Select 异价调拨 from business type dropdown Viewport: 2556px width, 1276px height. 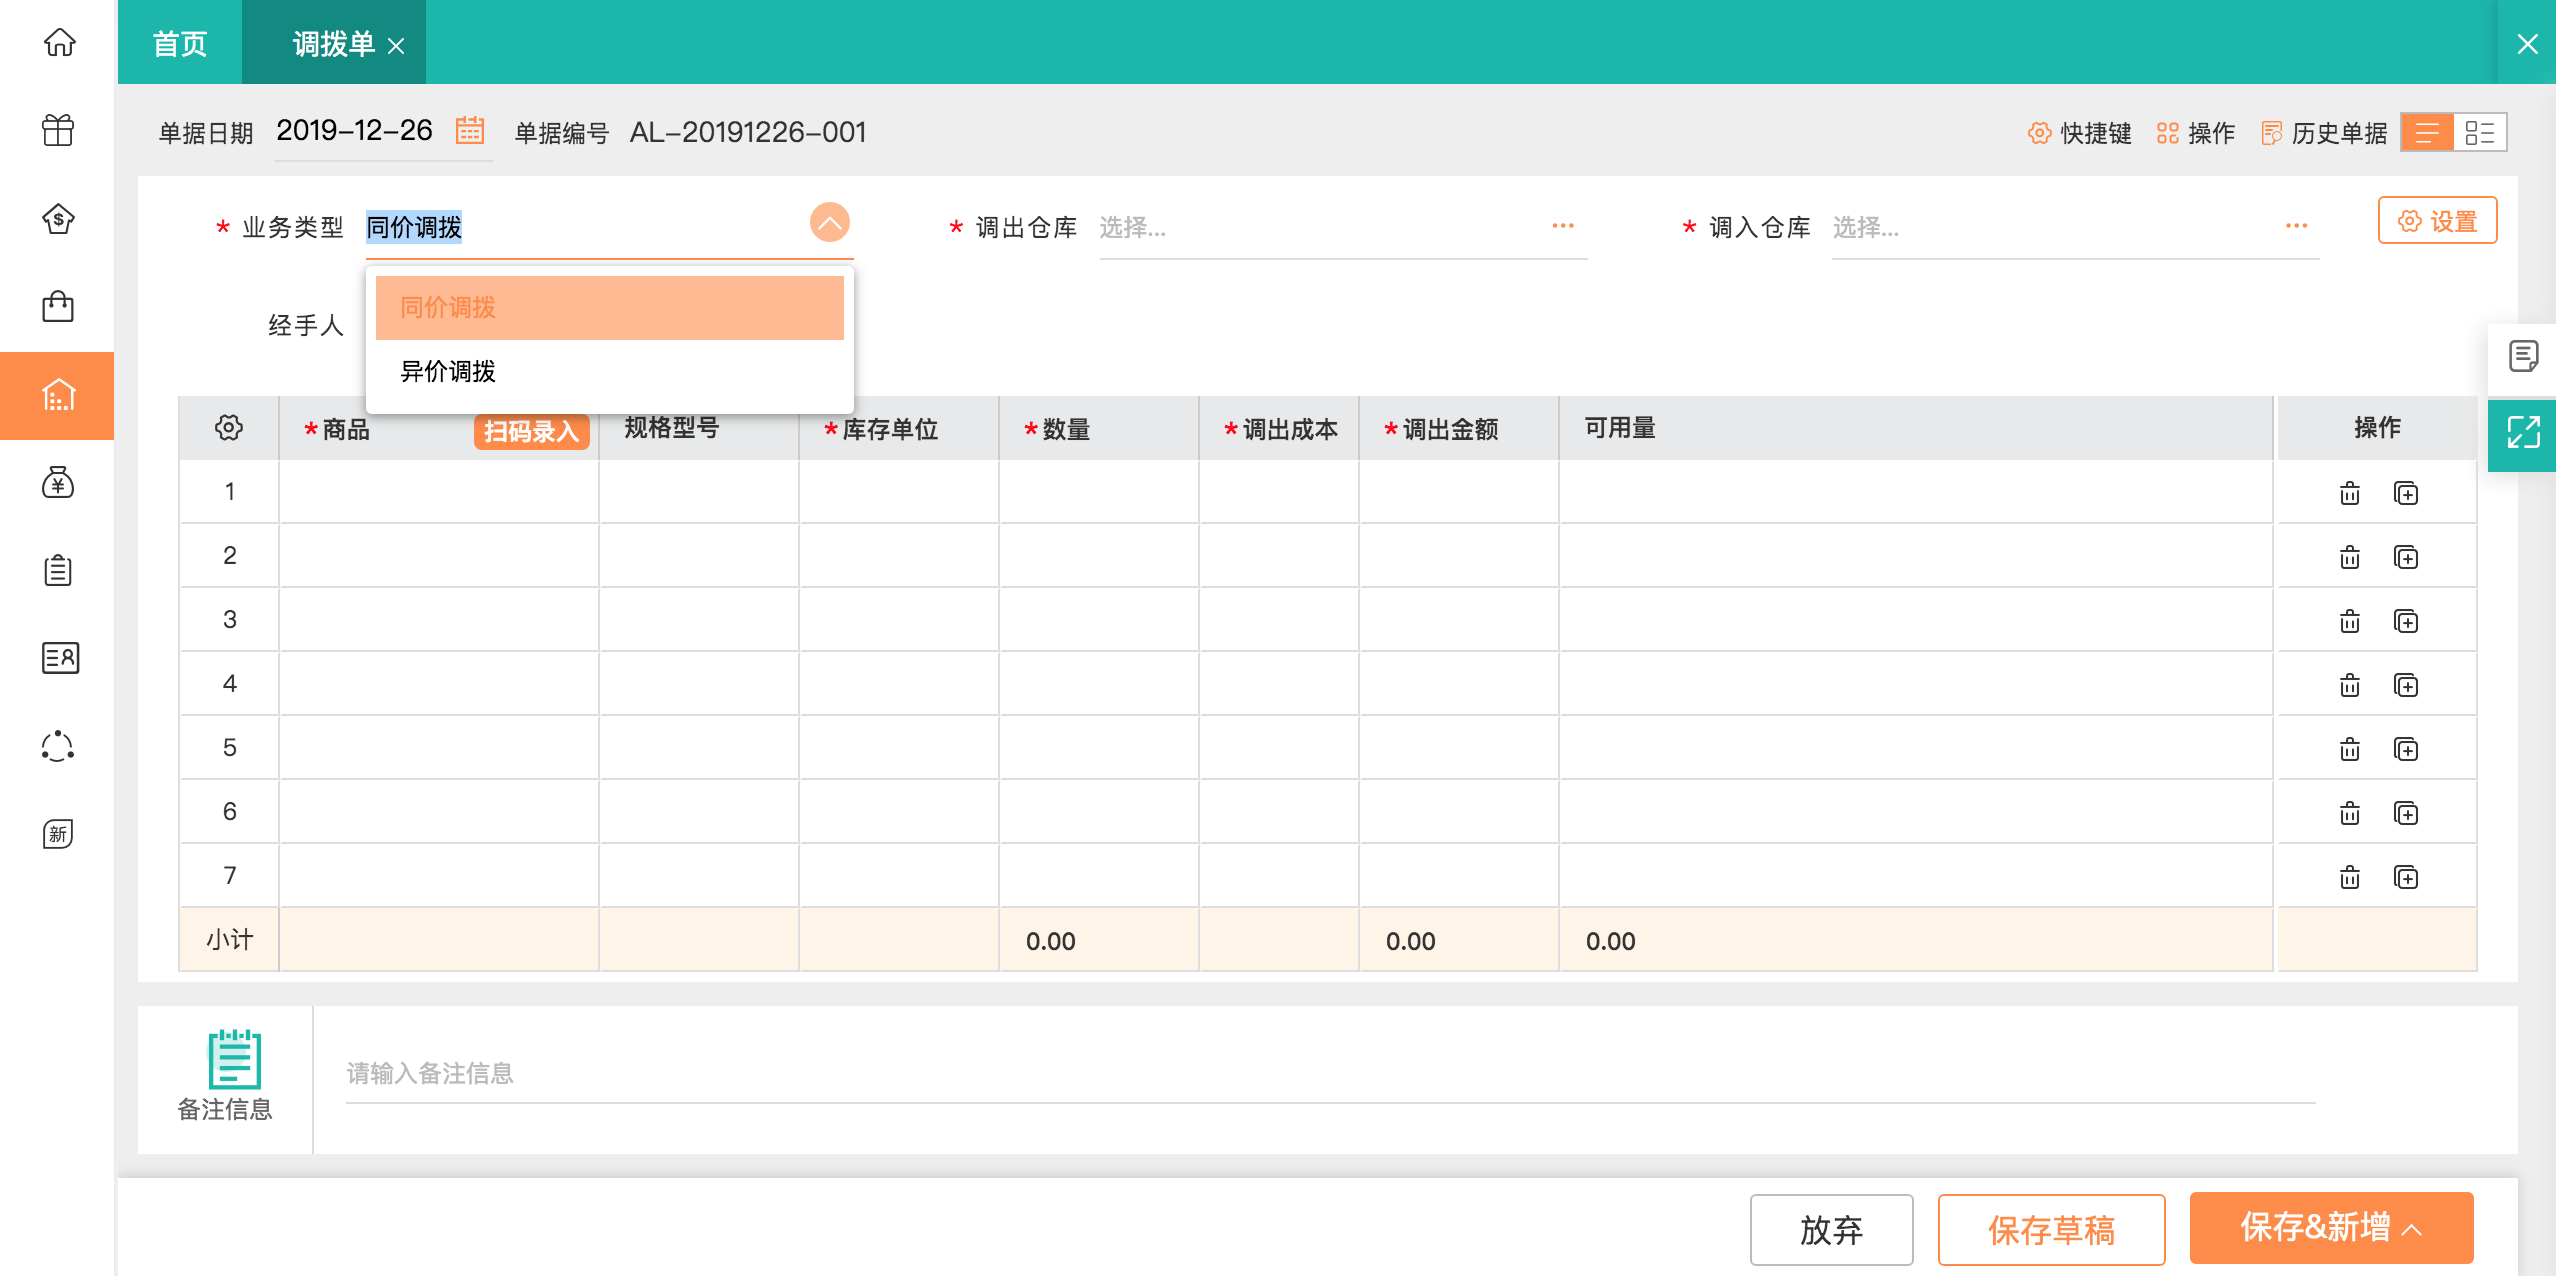448,370
